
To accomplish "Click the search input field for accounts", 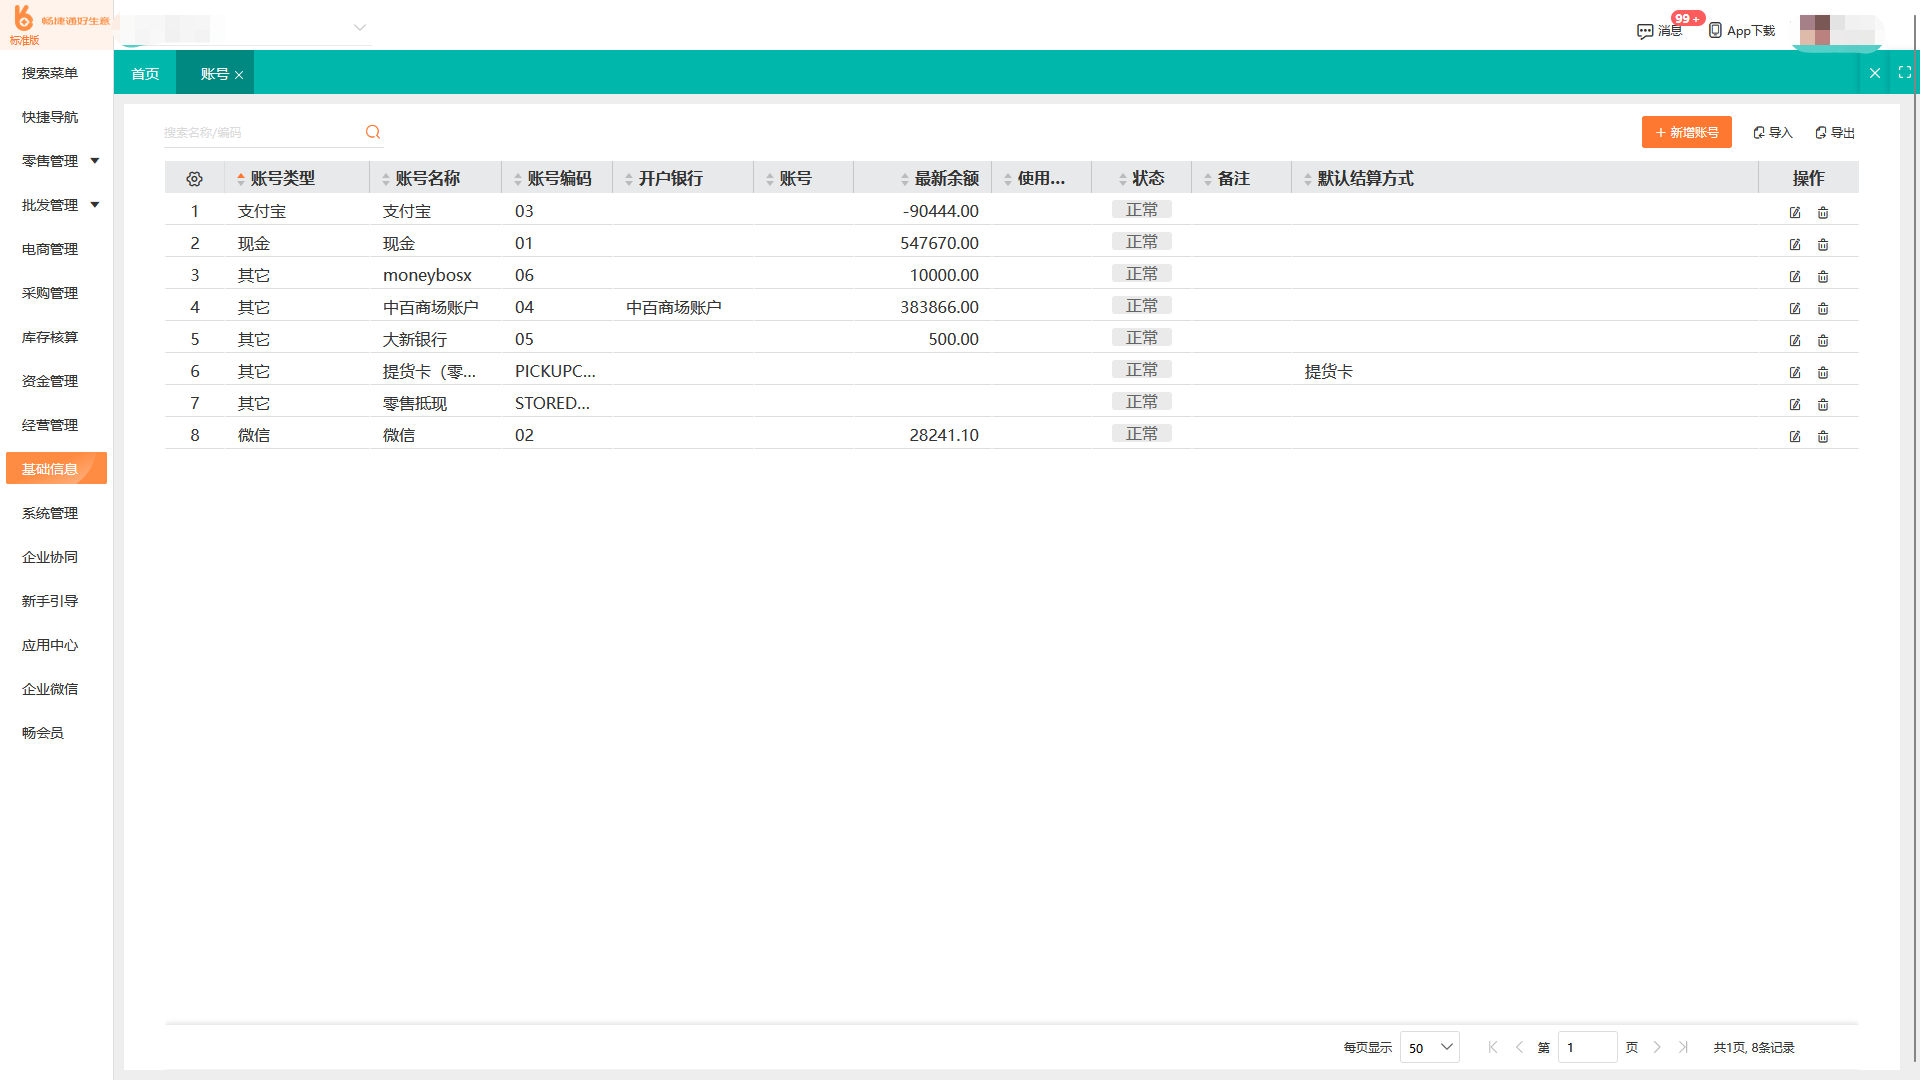I will pyautogui.click(x=258, y=132).
